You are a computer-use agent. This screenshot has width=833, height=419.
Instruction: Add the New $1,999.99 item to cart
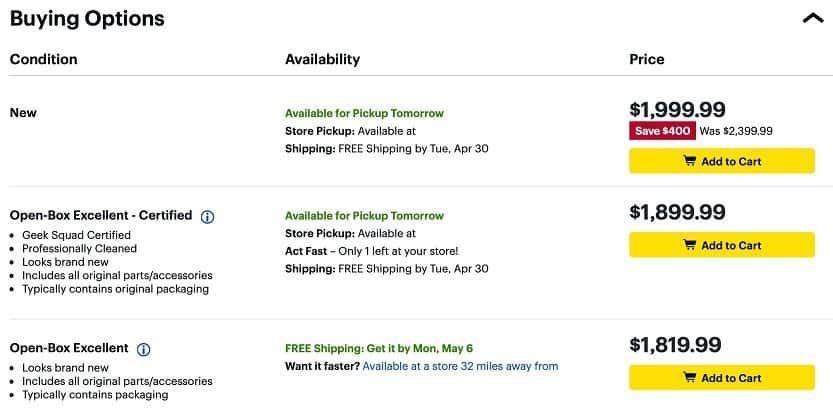tap(722, 161)
